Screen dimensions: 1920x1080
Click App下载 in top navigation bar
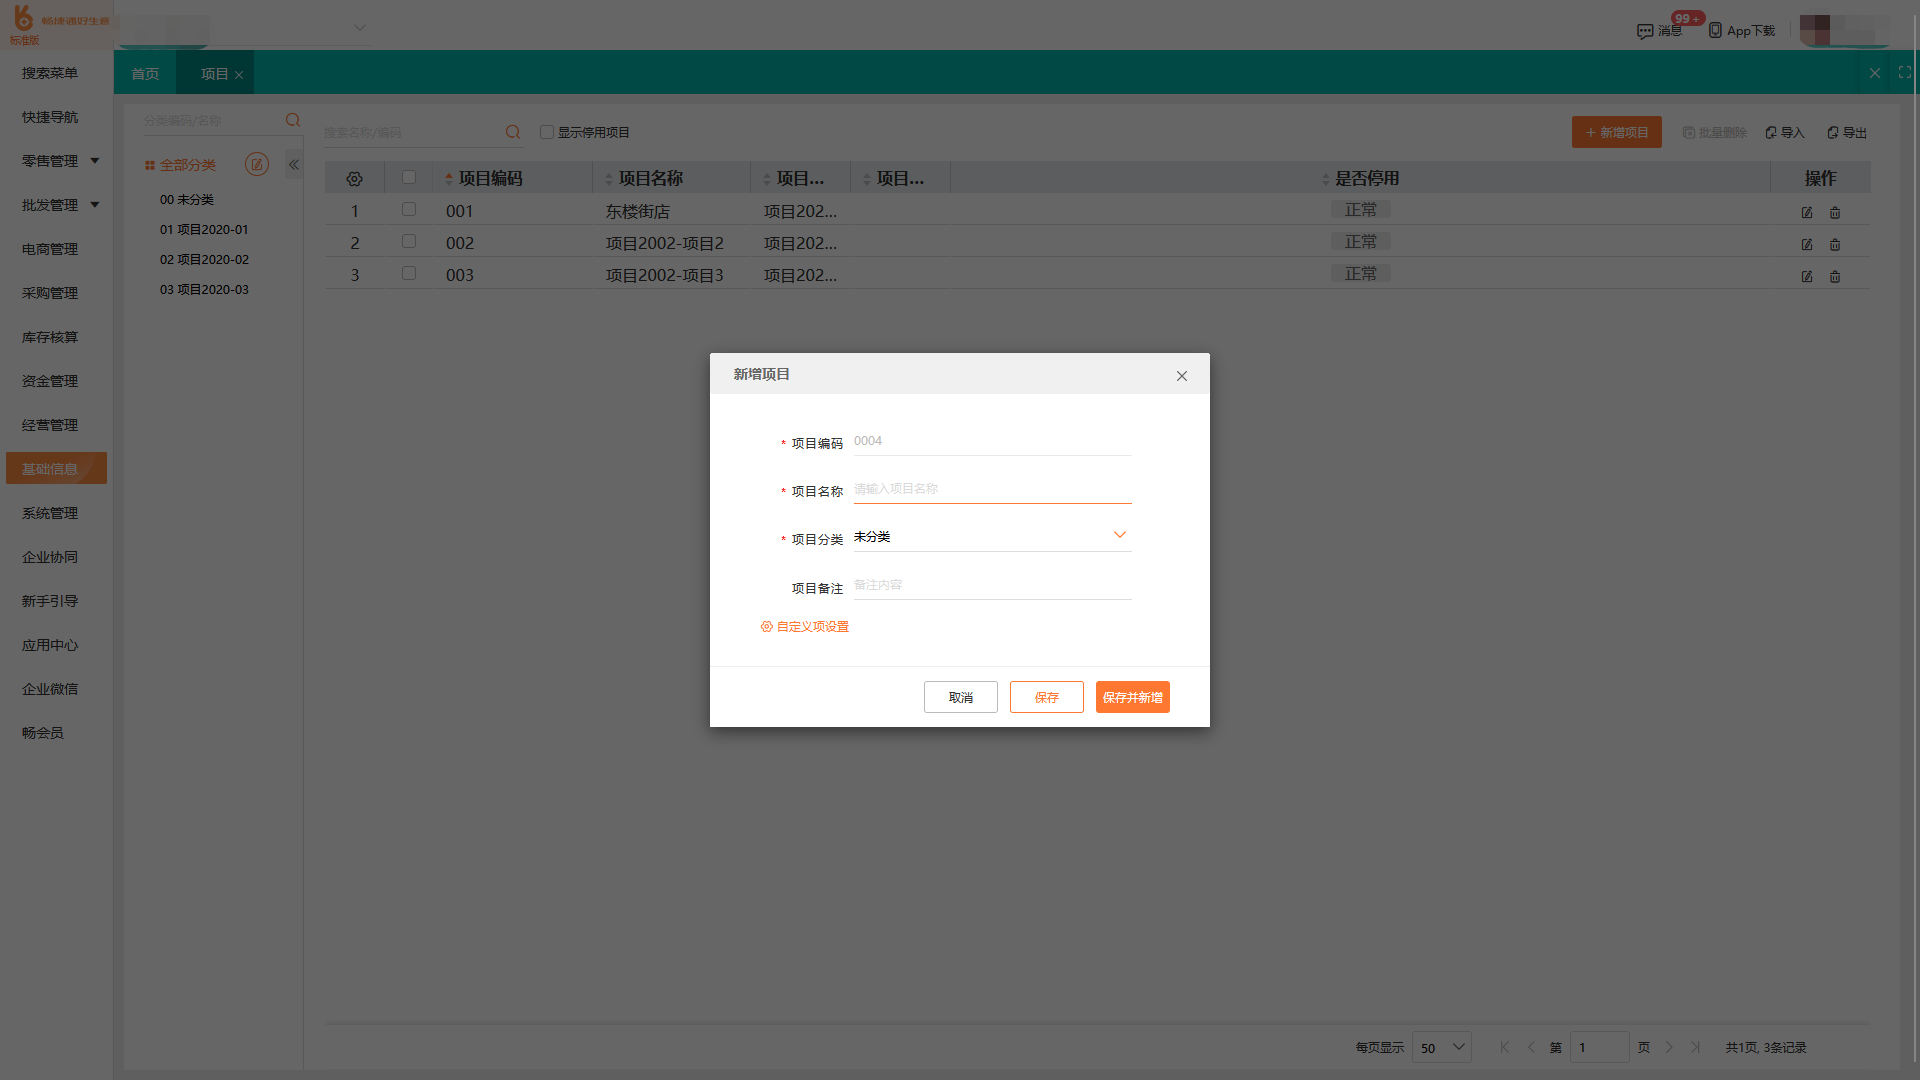pos(1743,29)
